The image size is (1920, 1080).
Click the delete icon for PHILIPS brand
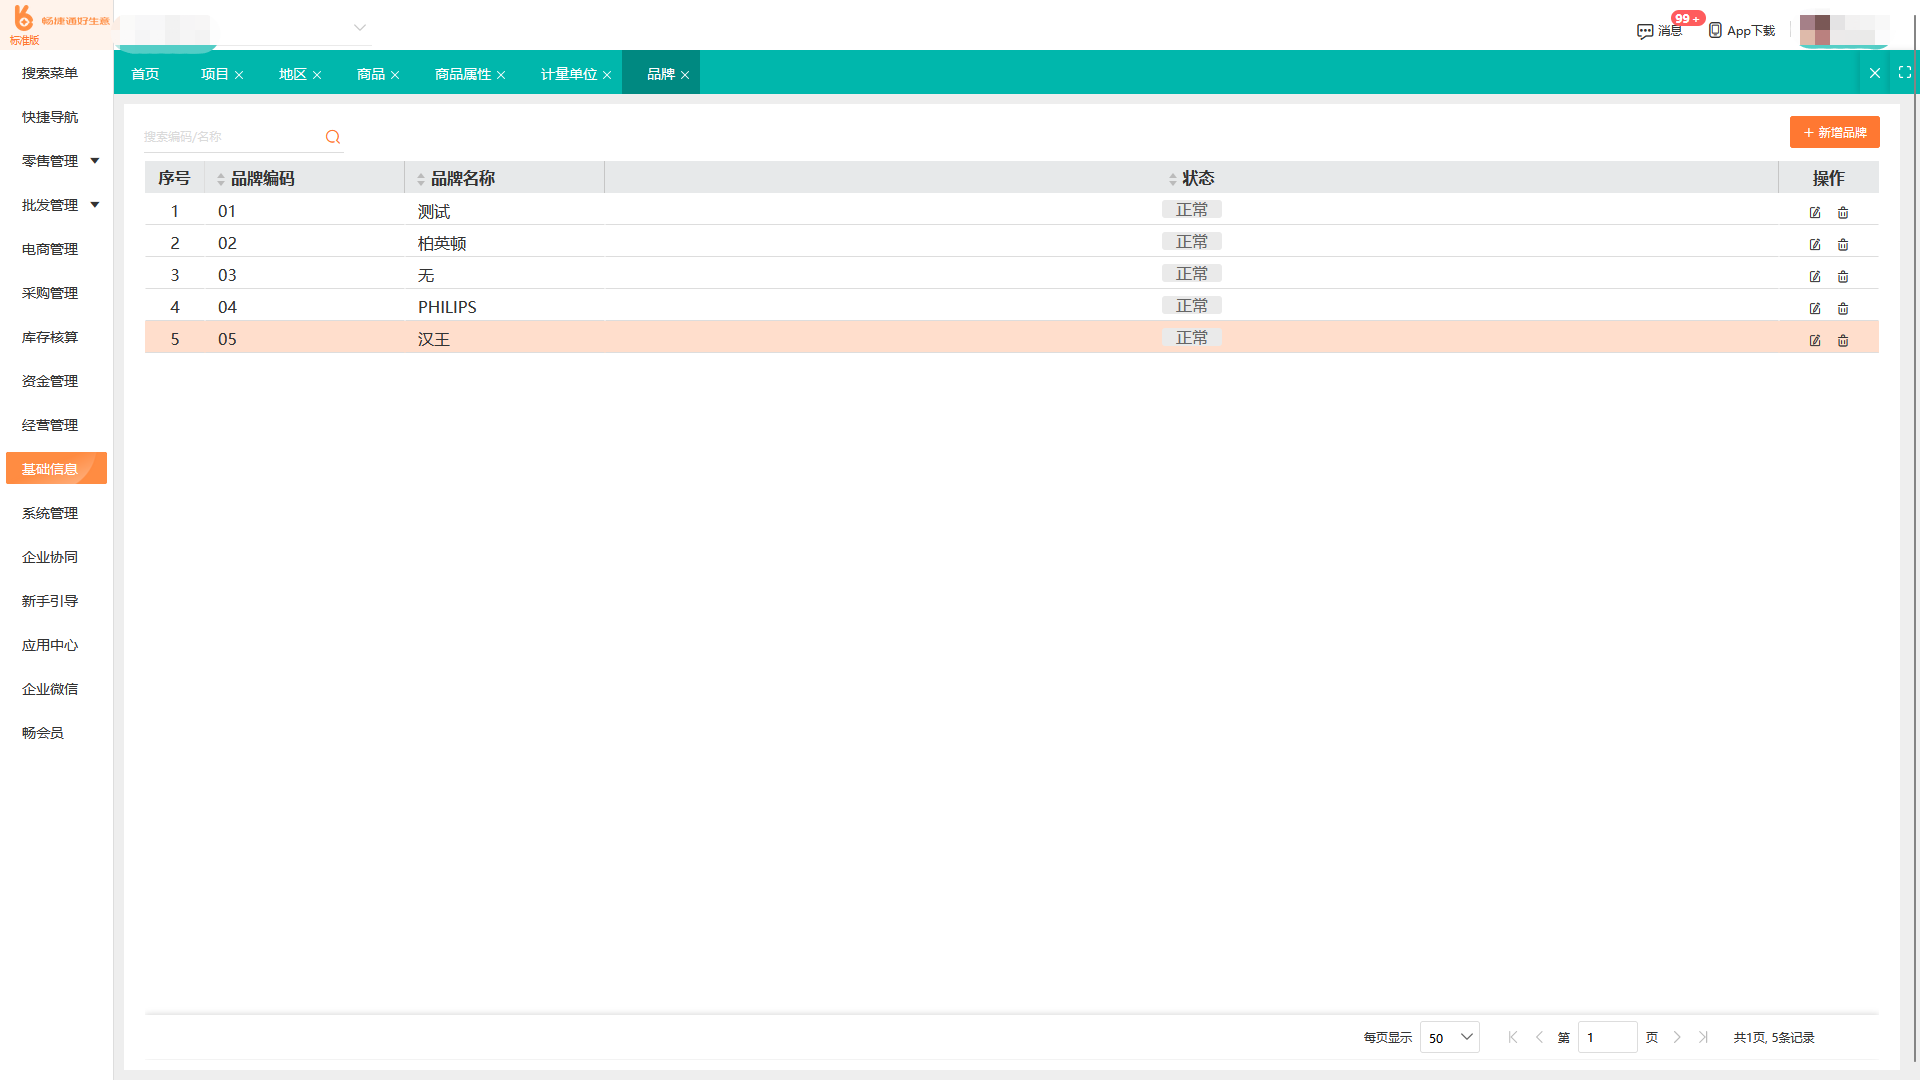click(1844, 307)
